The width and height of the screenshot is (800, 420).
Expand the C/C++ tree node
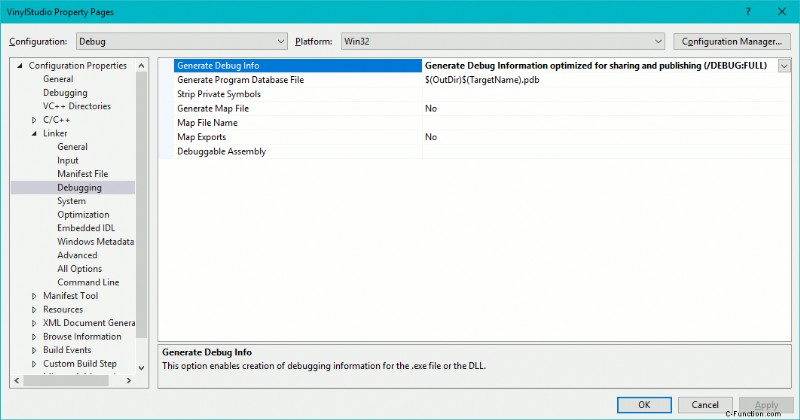point(35,120)
